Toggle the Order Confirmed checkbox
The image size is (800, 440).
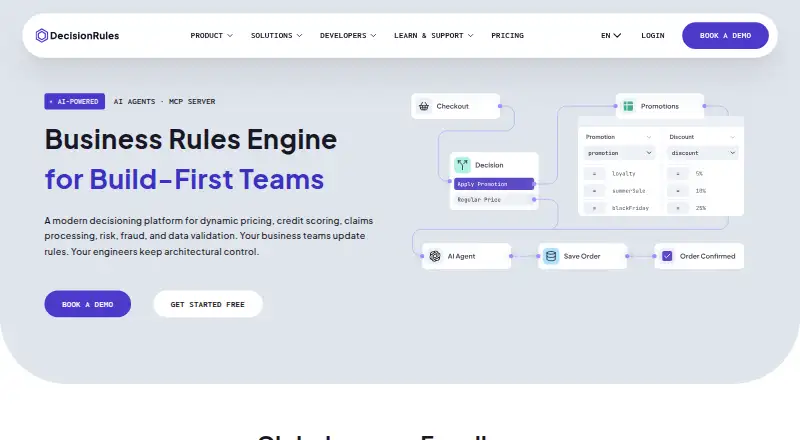(667, 256)
